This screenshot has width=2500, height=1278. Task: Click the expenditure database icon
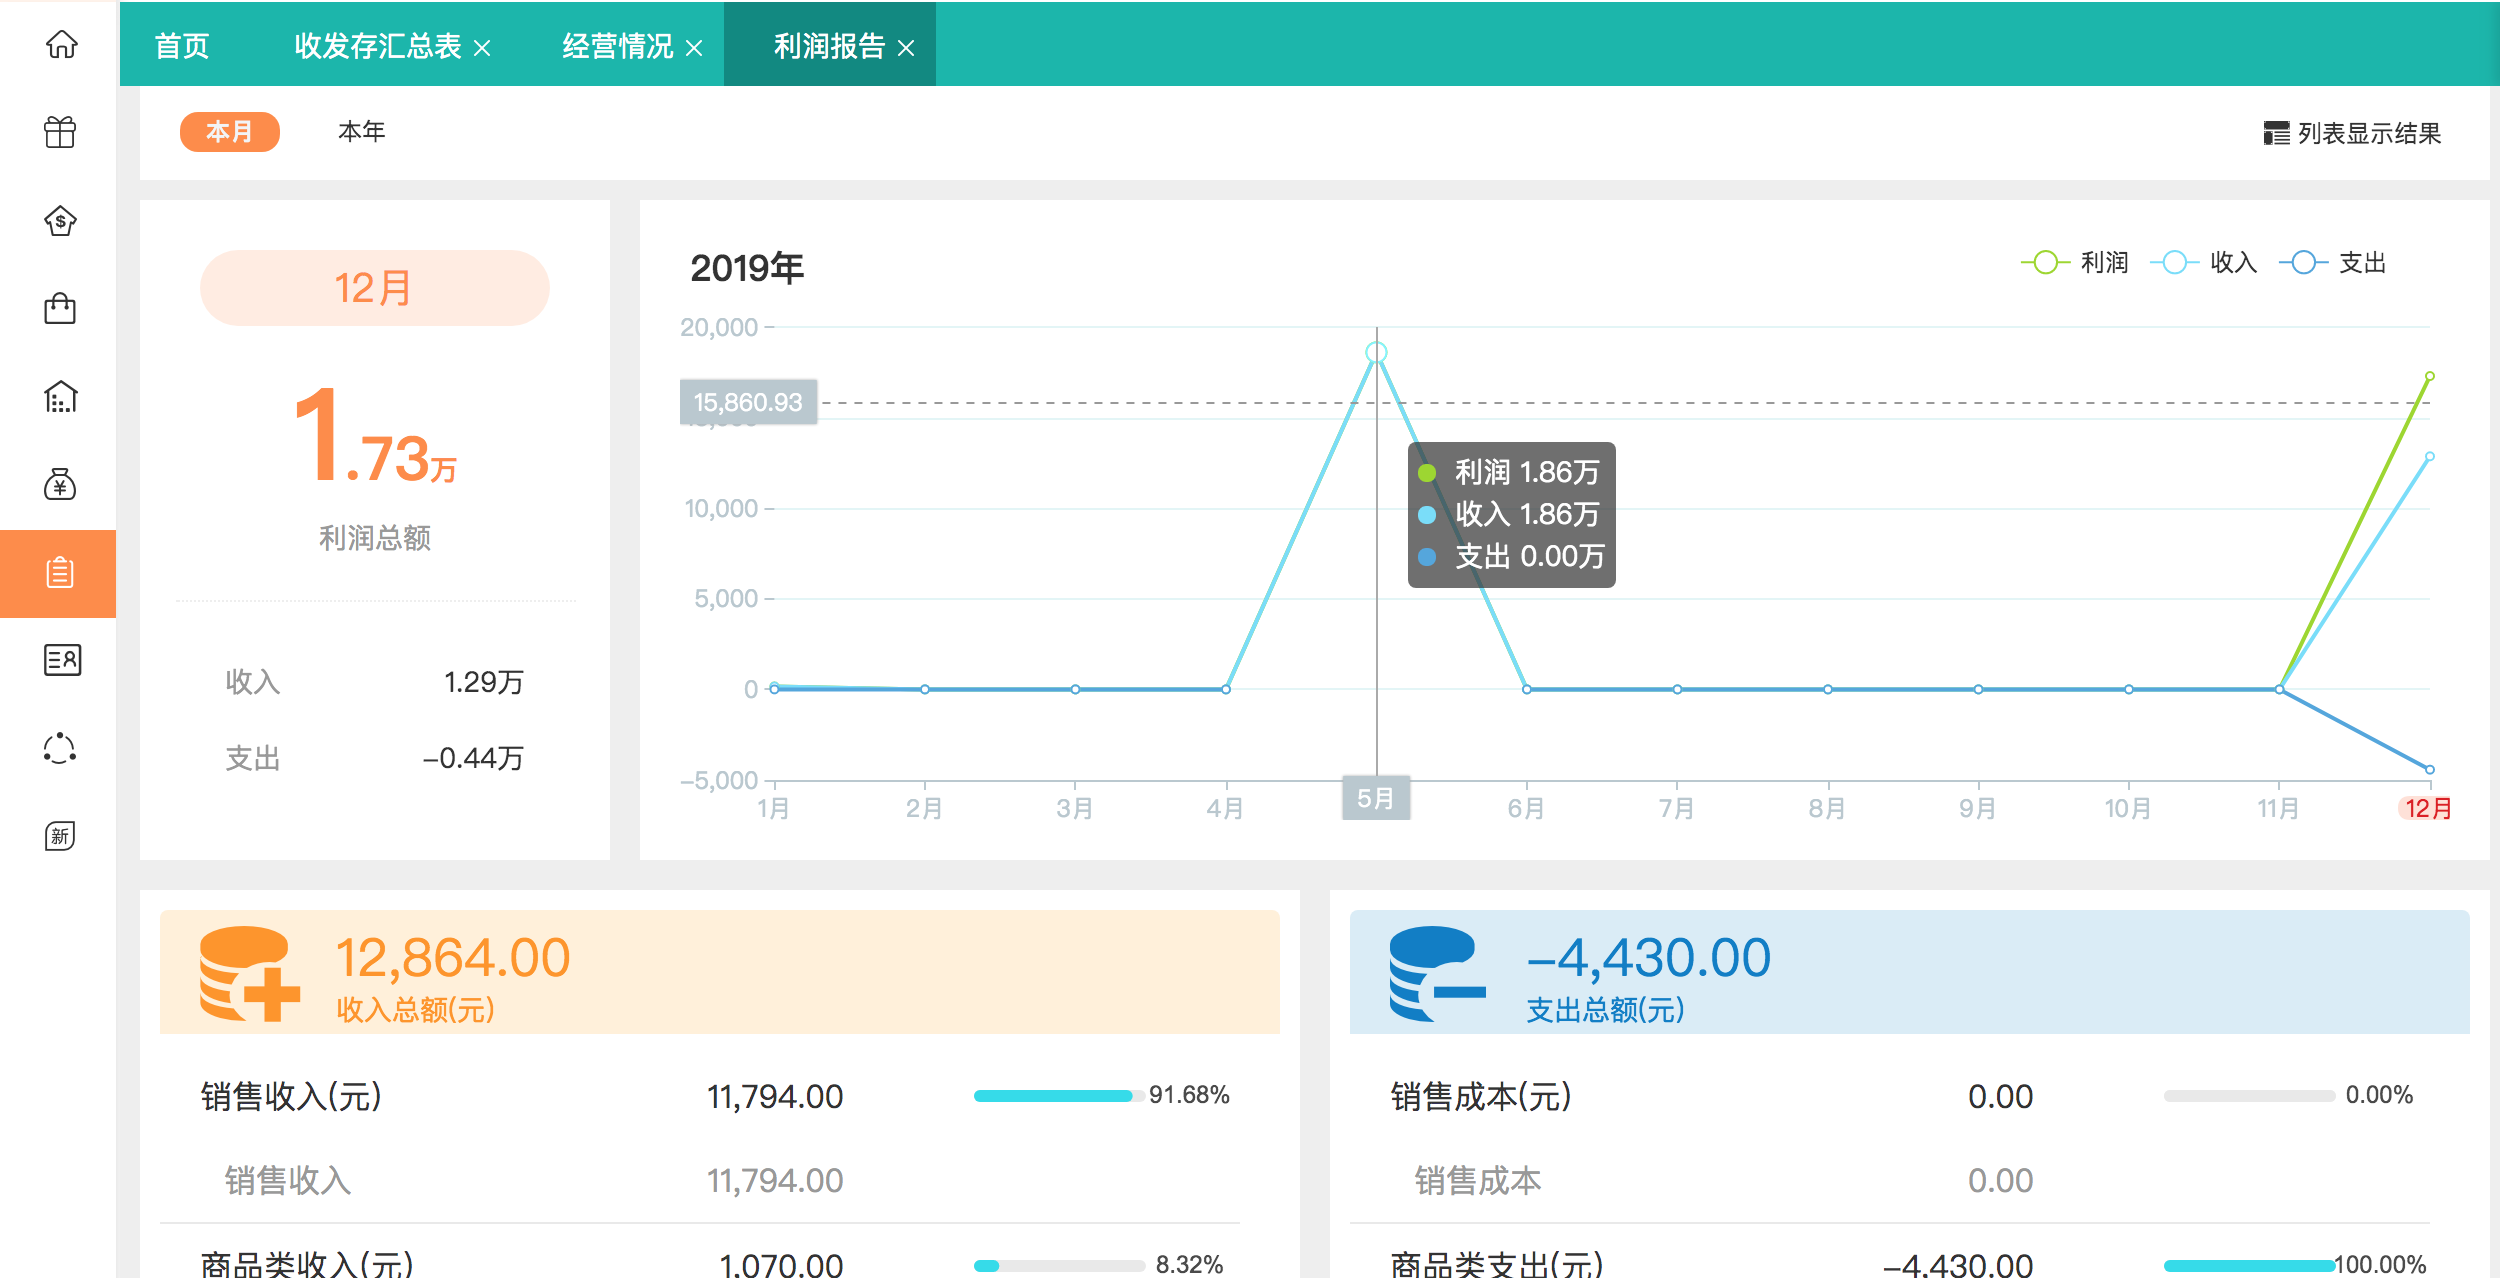click(1433, 972)
